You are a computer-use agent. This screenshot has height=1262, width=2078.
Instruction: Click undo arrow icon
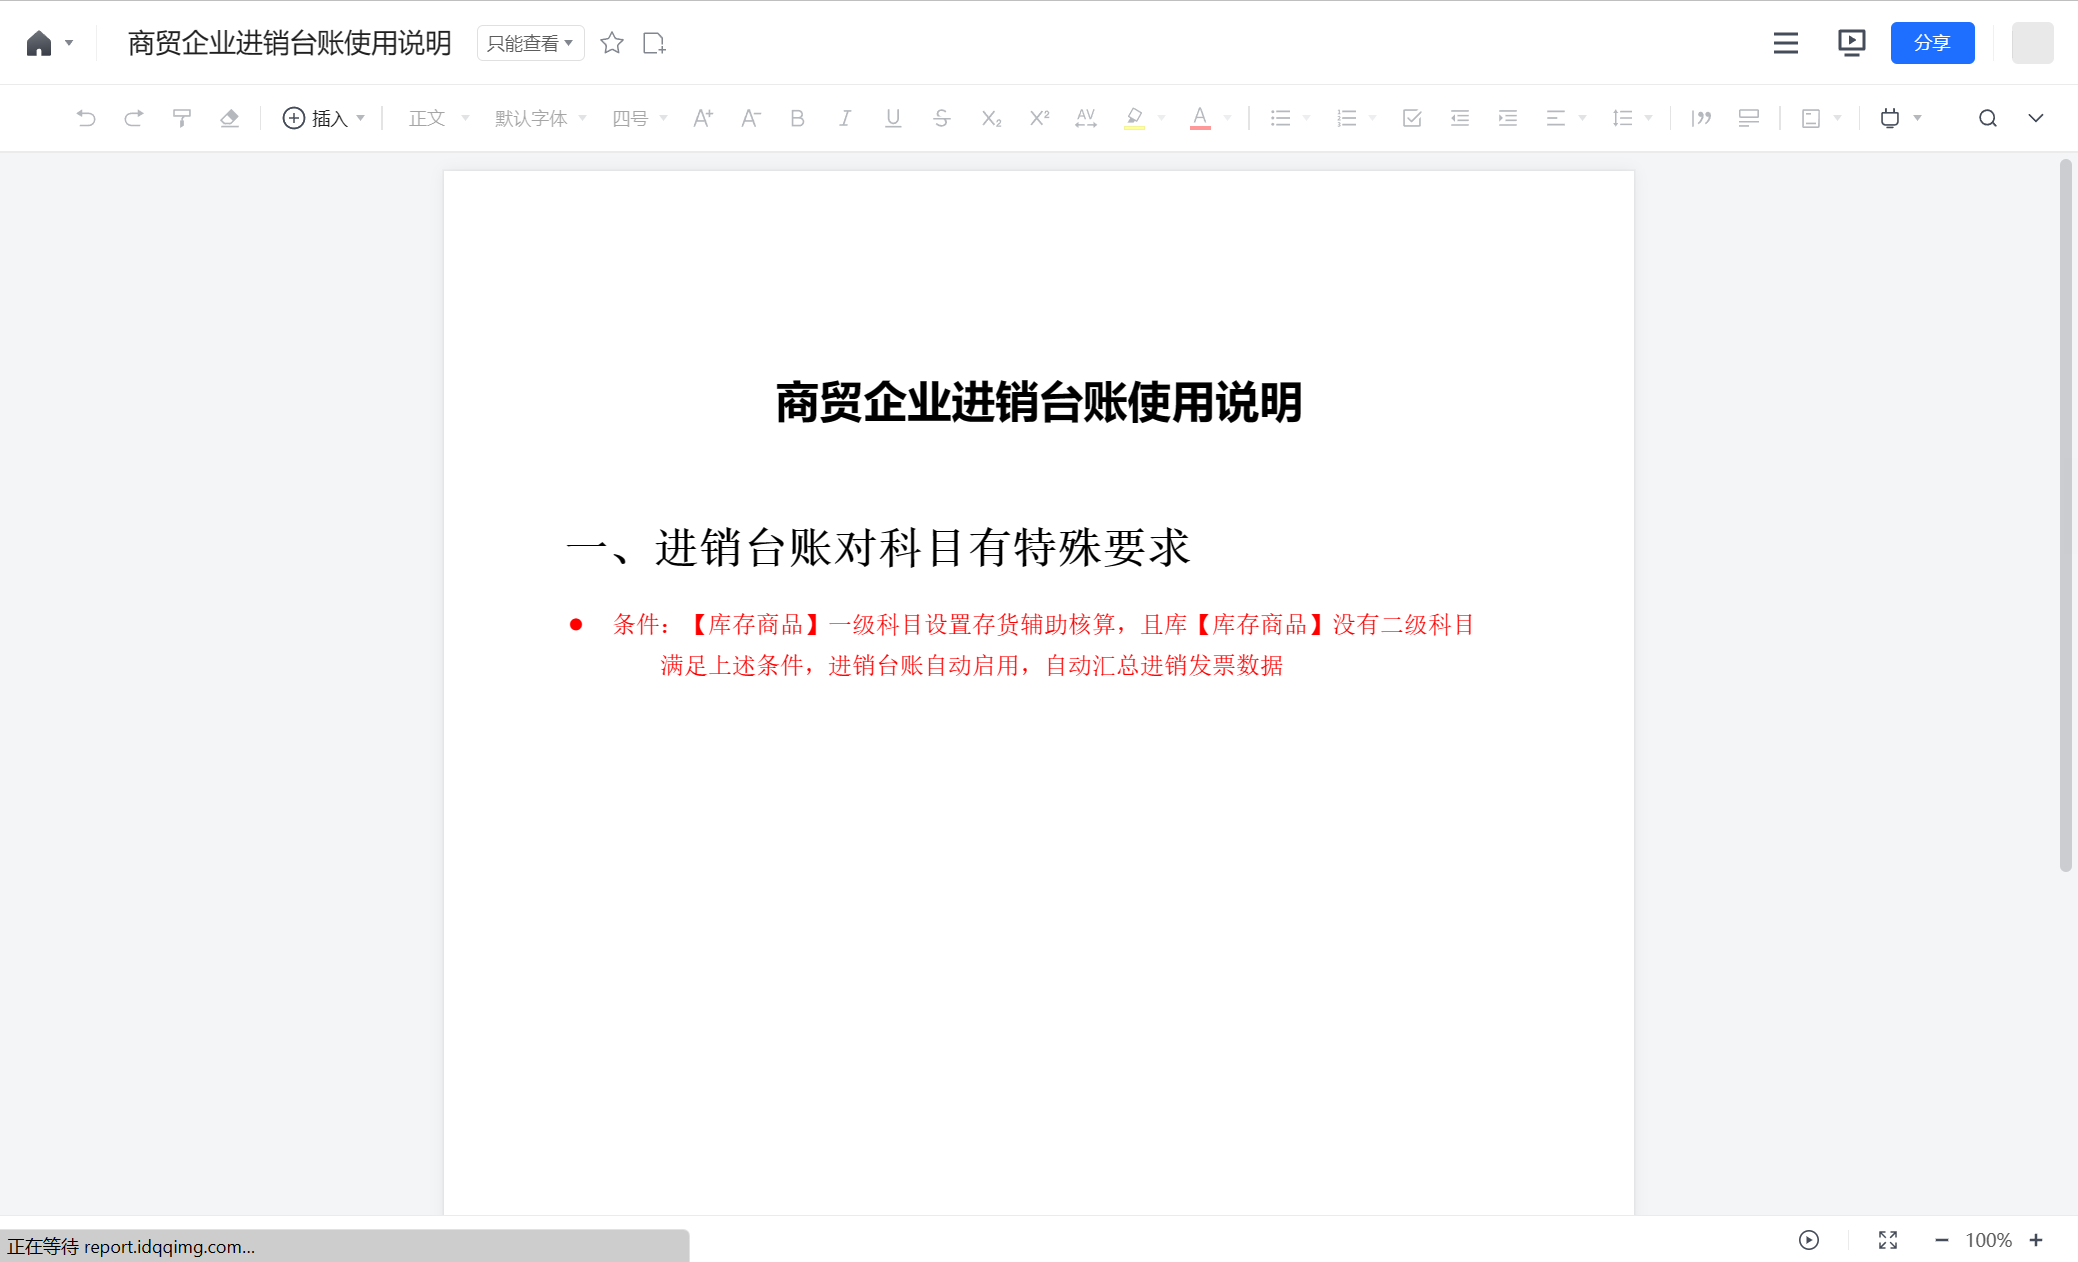tap(85, 117)
